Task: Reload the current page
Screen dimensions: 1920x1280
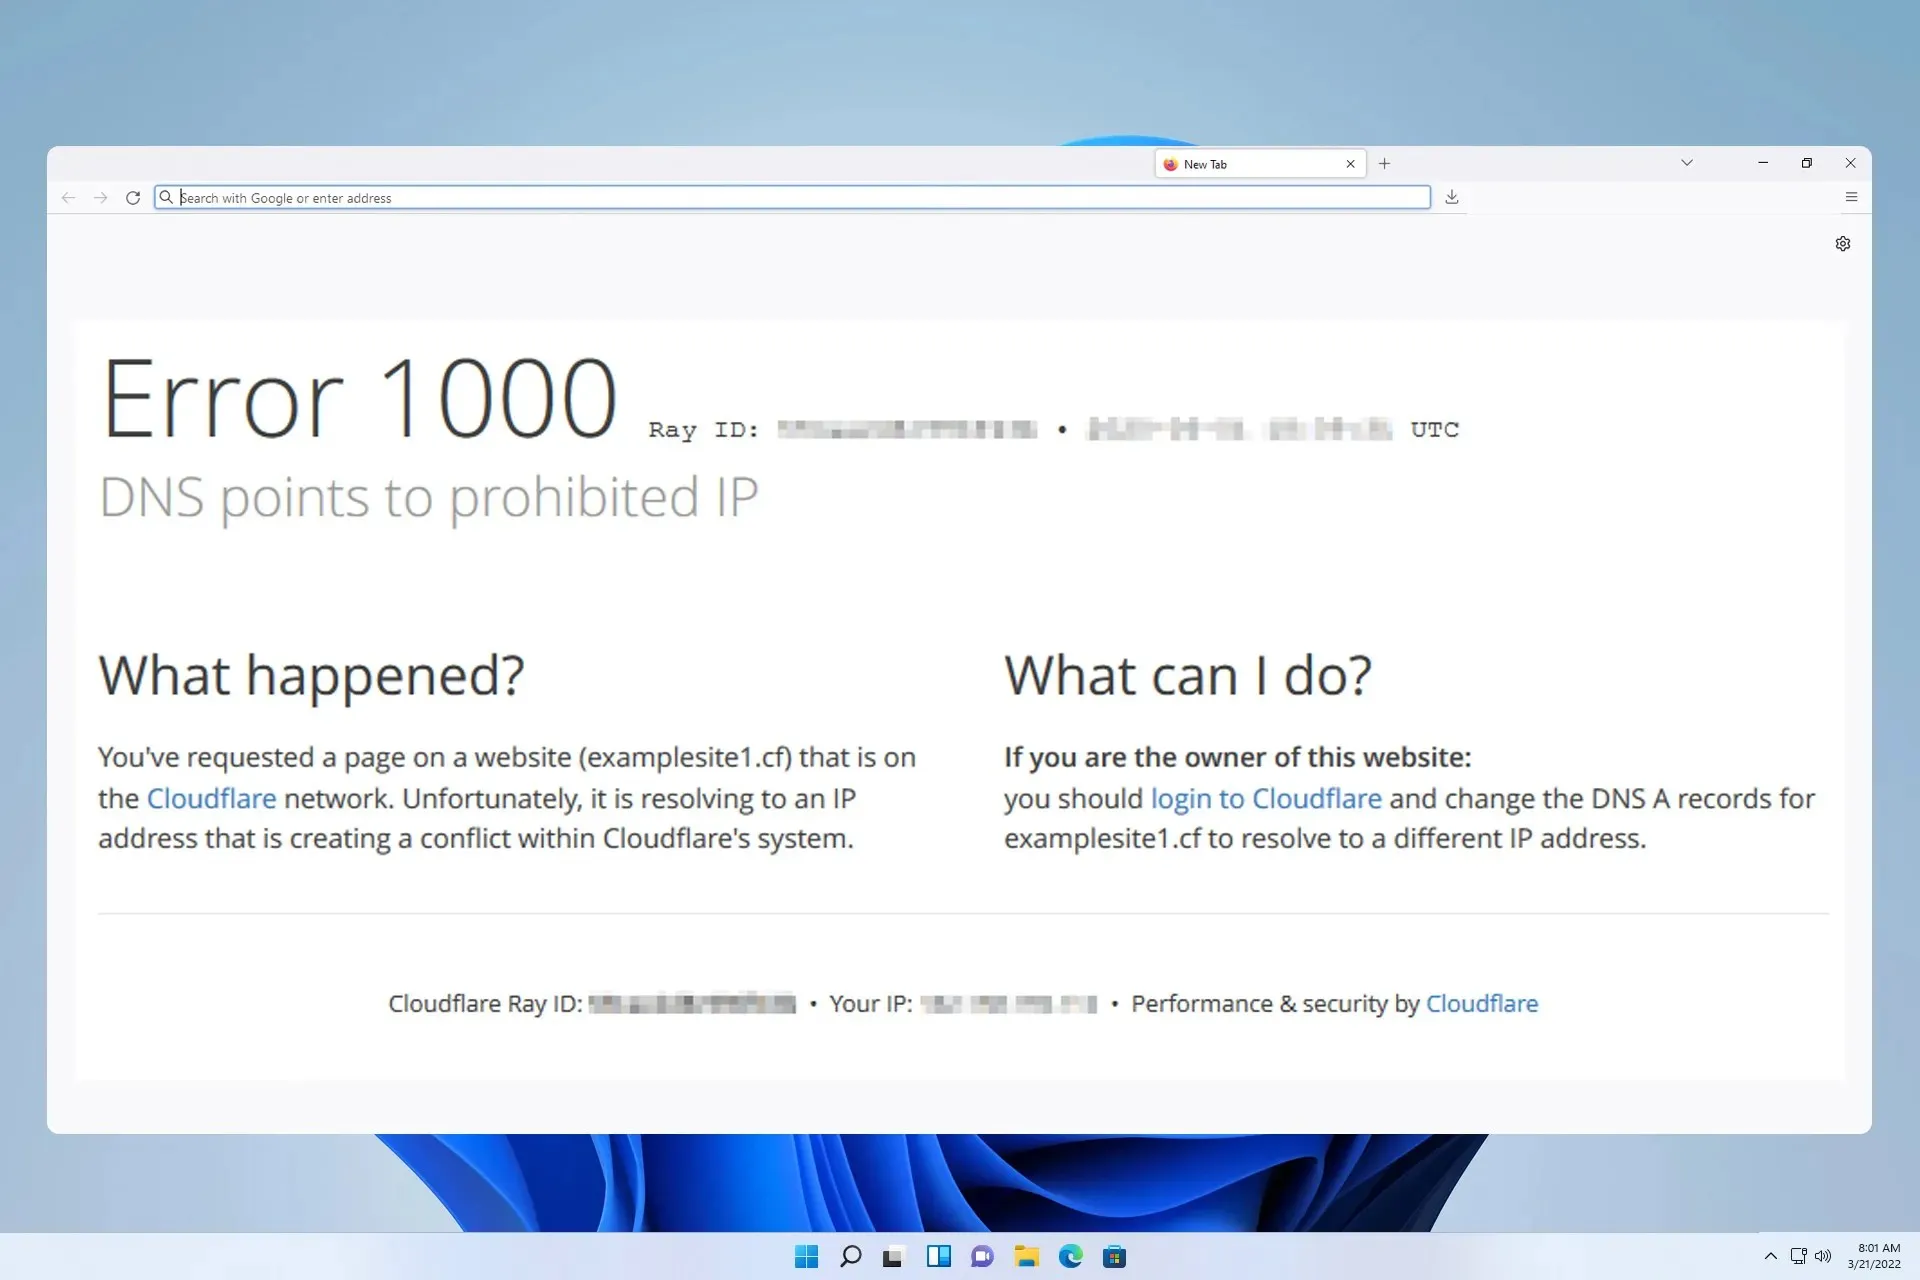Action: (x=133, y=198)
